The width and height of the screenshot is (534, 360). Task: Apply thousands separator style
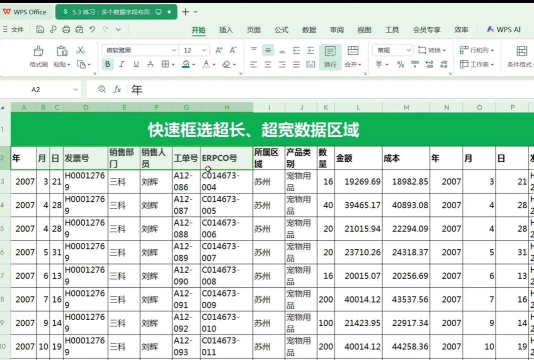pyautogui.click(x=415, y=64)
